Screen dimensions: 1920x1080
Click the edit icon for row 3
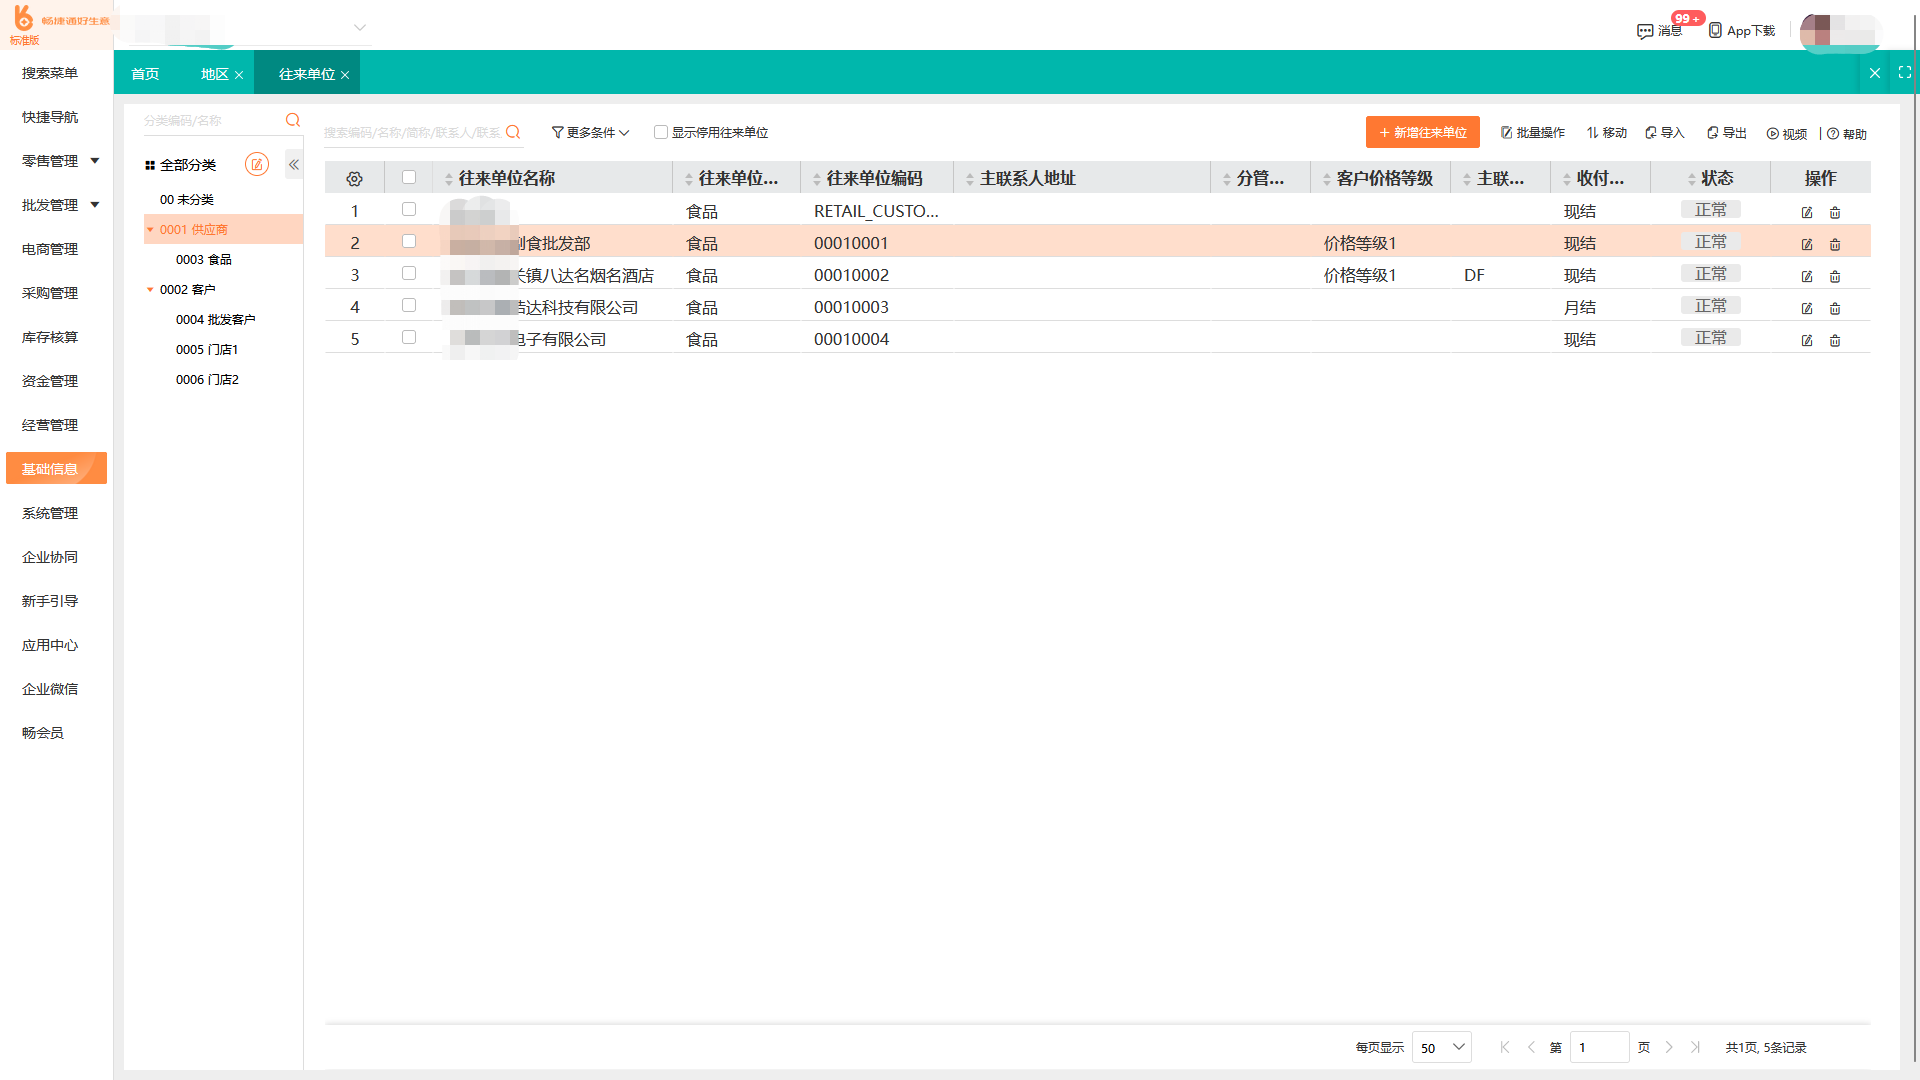point(1807,276)
